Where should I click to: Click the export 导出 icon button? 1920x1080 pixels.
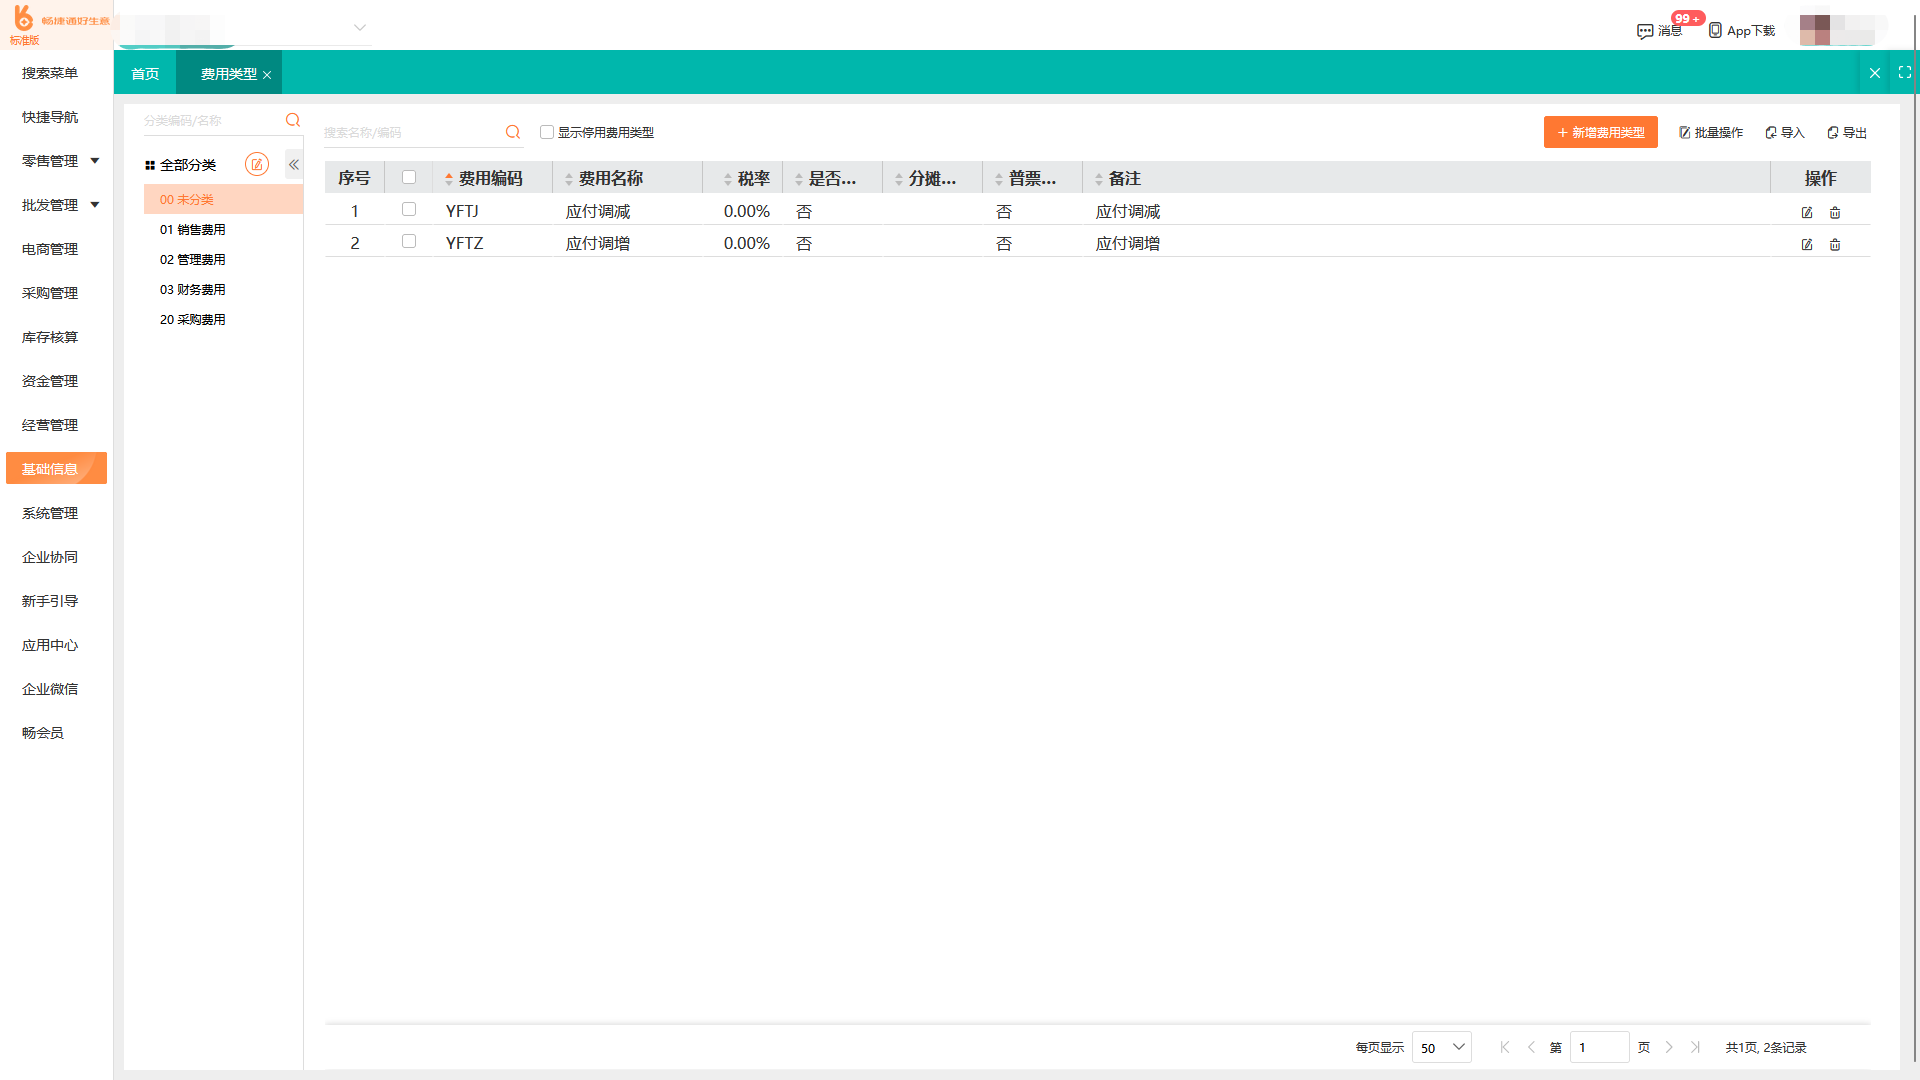point(1846,131)
